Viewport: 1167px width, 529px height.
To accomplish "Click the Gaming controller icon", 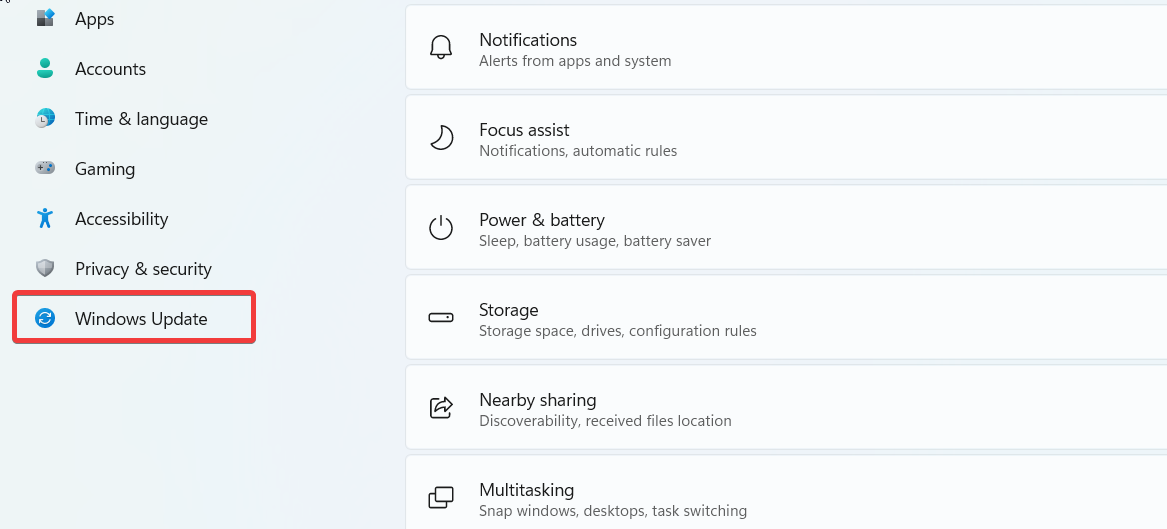I will tap(45, 168).
